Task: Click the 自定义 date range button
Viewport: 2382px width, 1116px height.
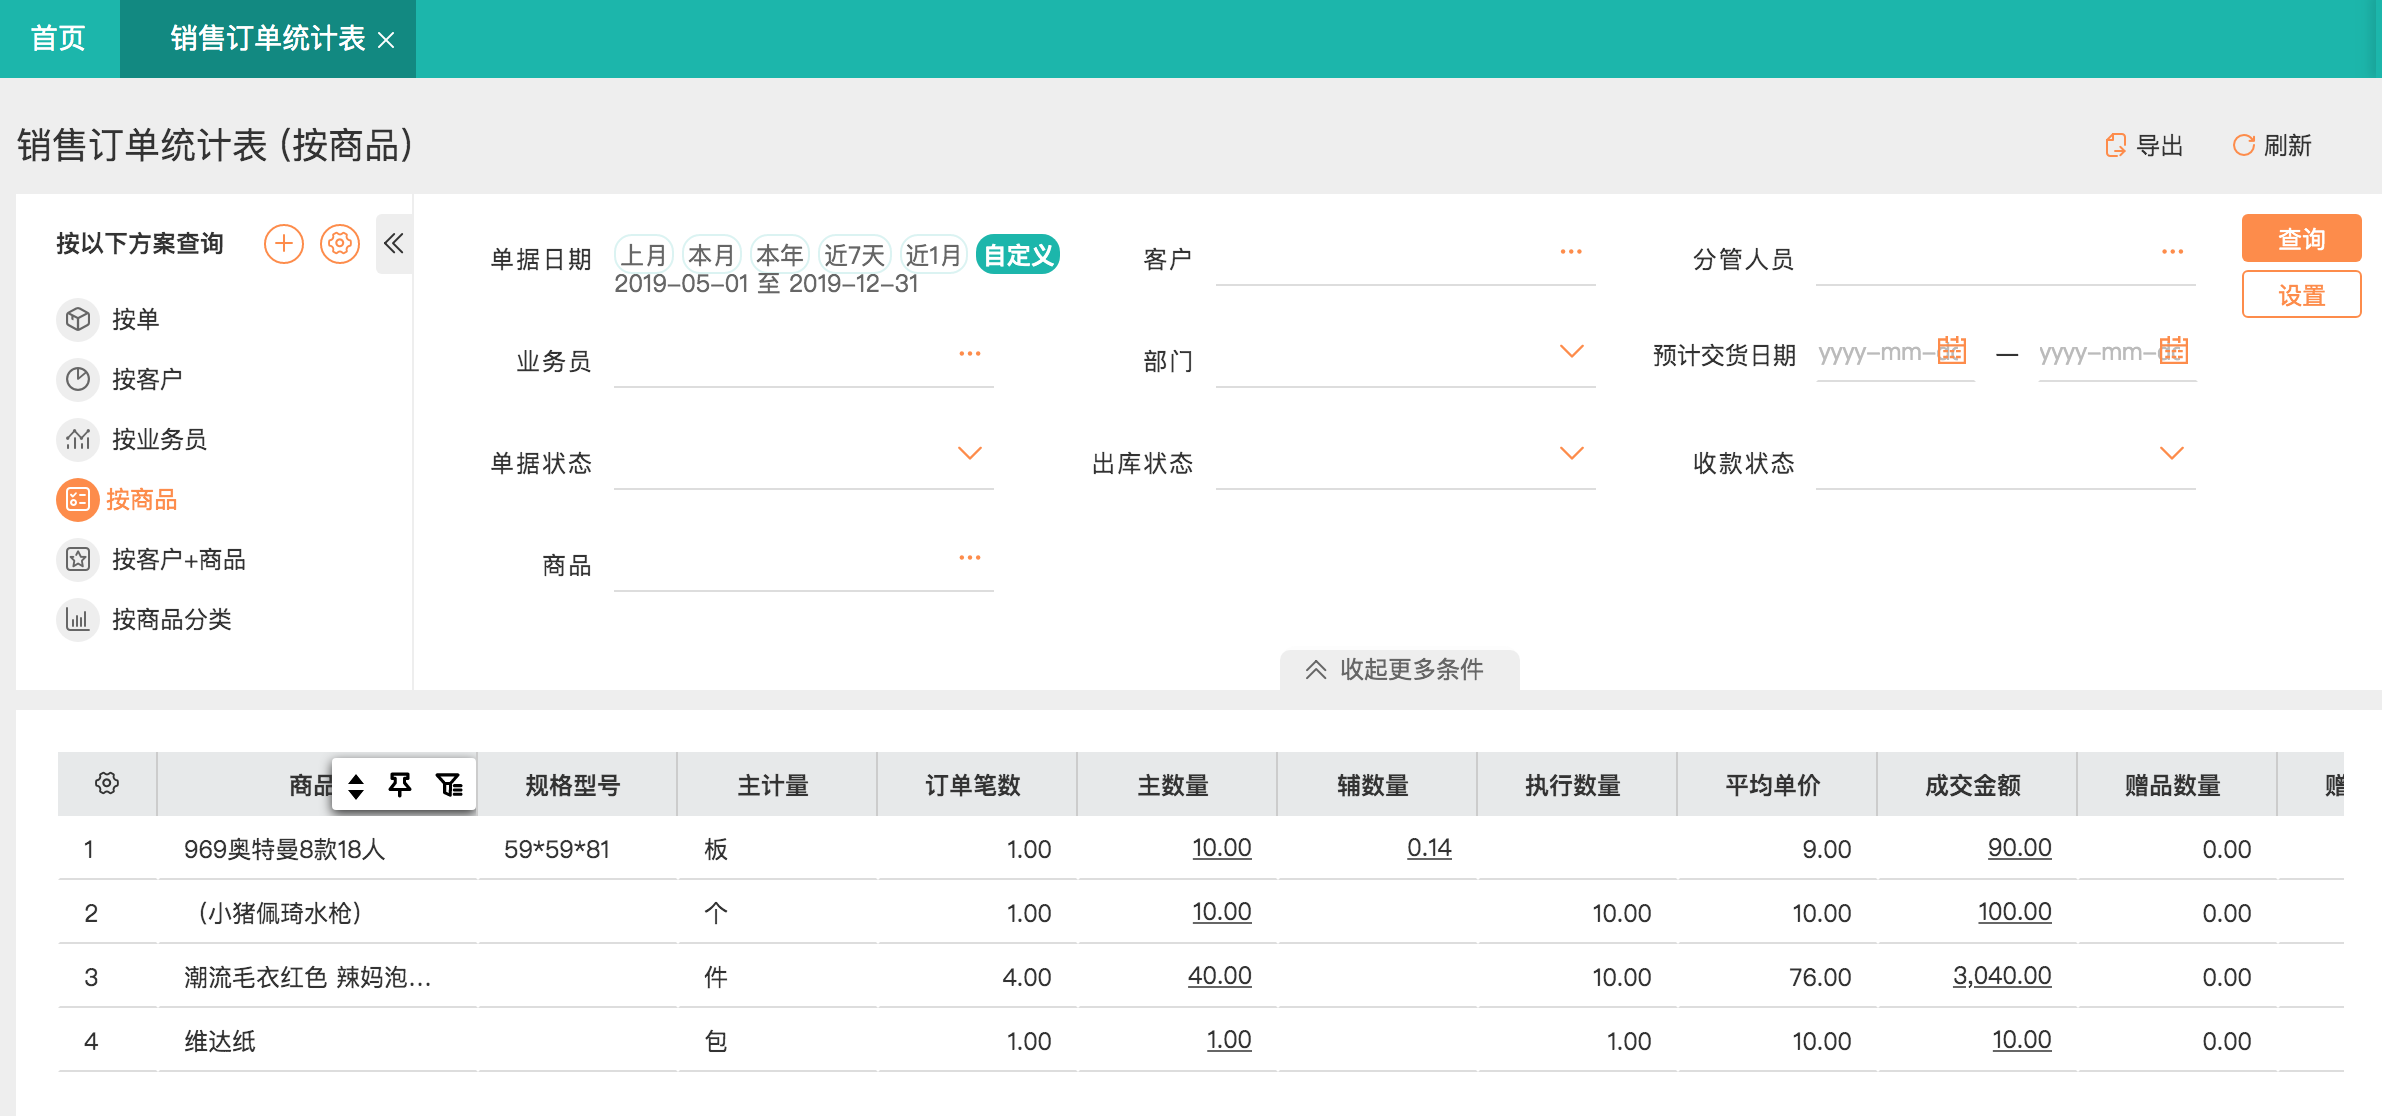Action: point(1019,254)
